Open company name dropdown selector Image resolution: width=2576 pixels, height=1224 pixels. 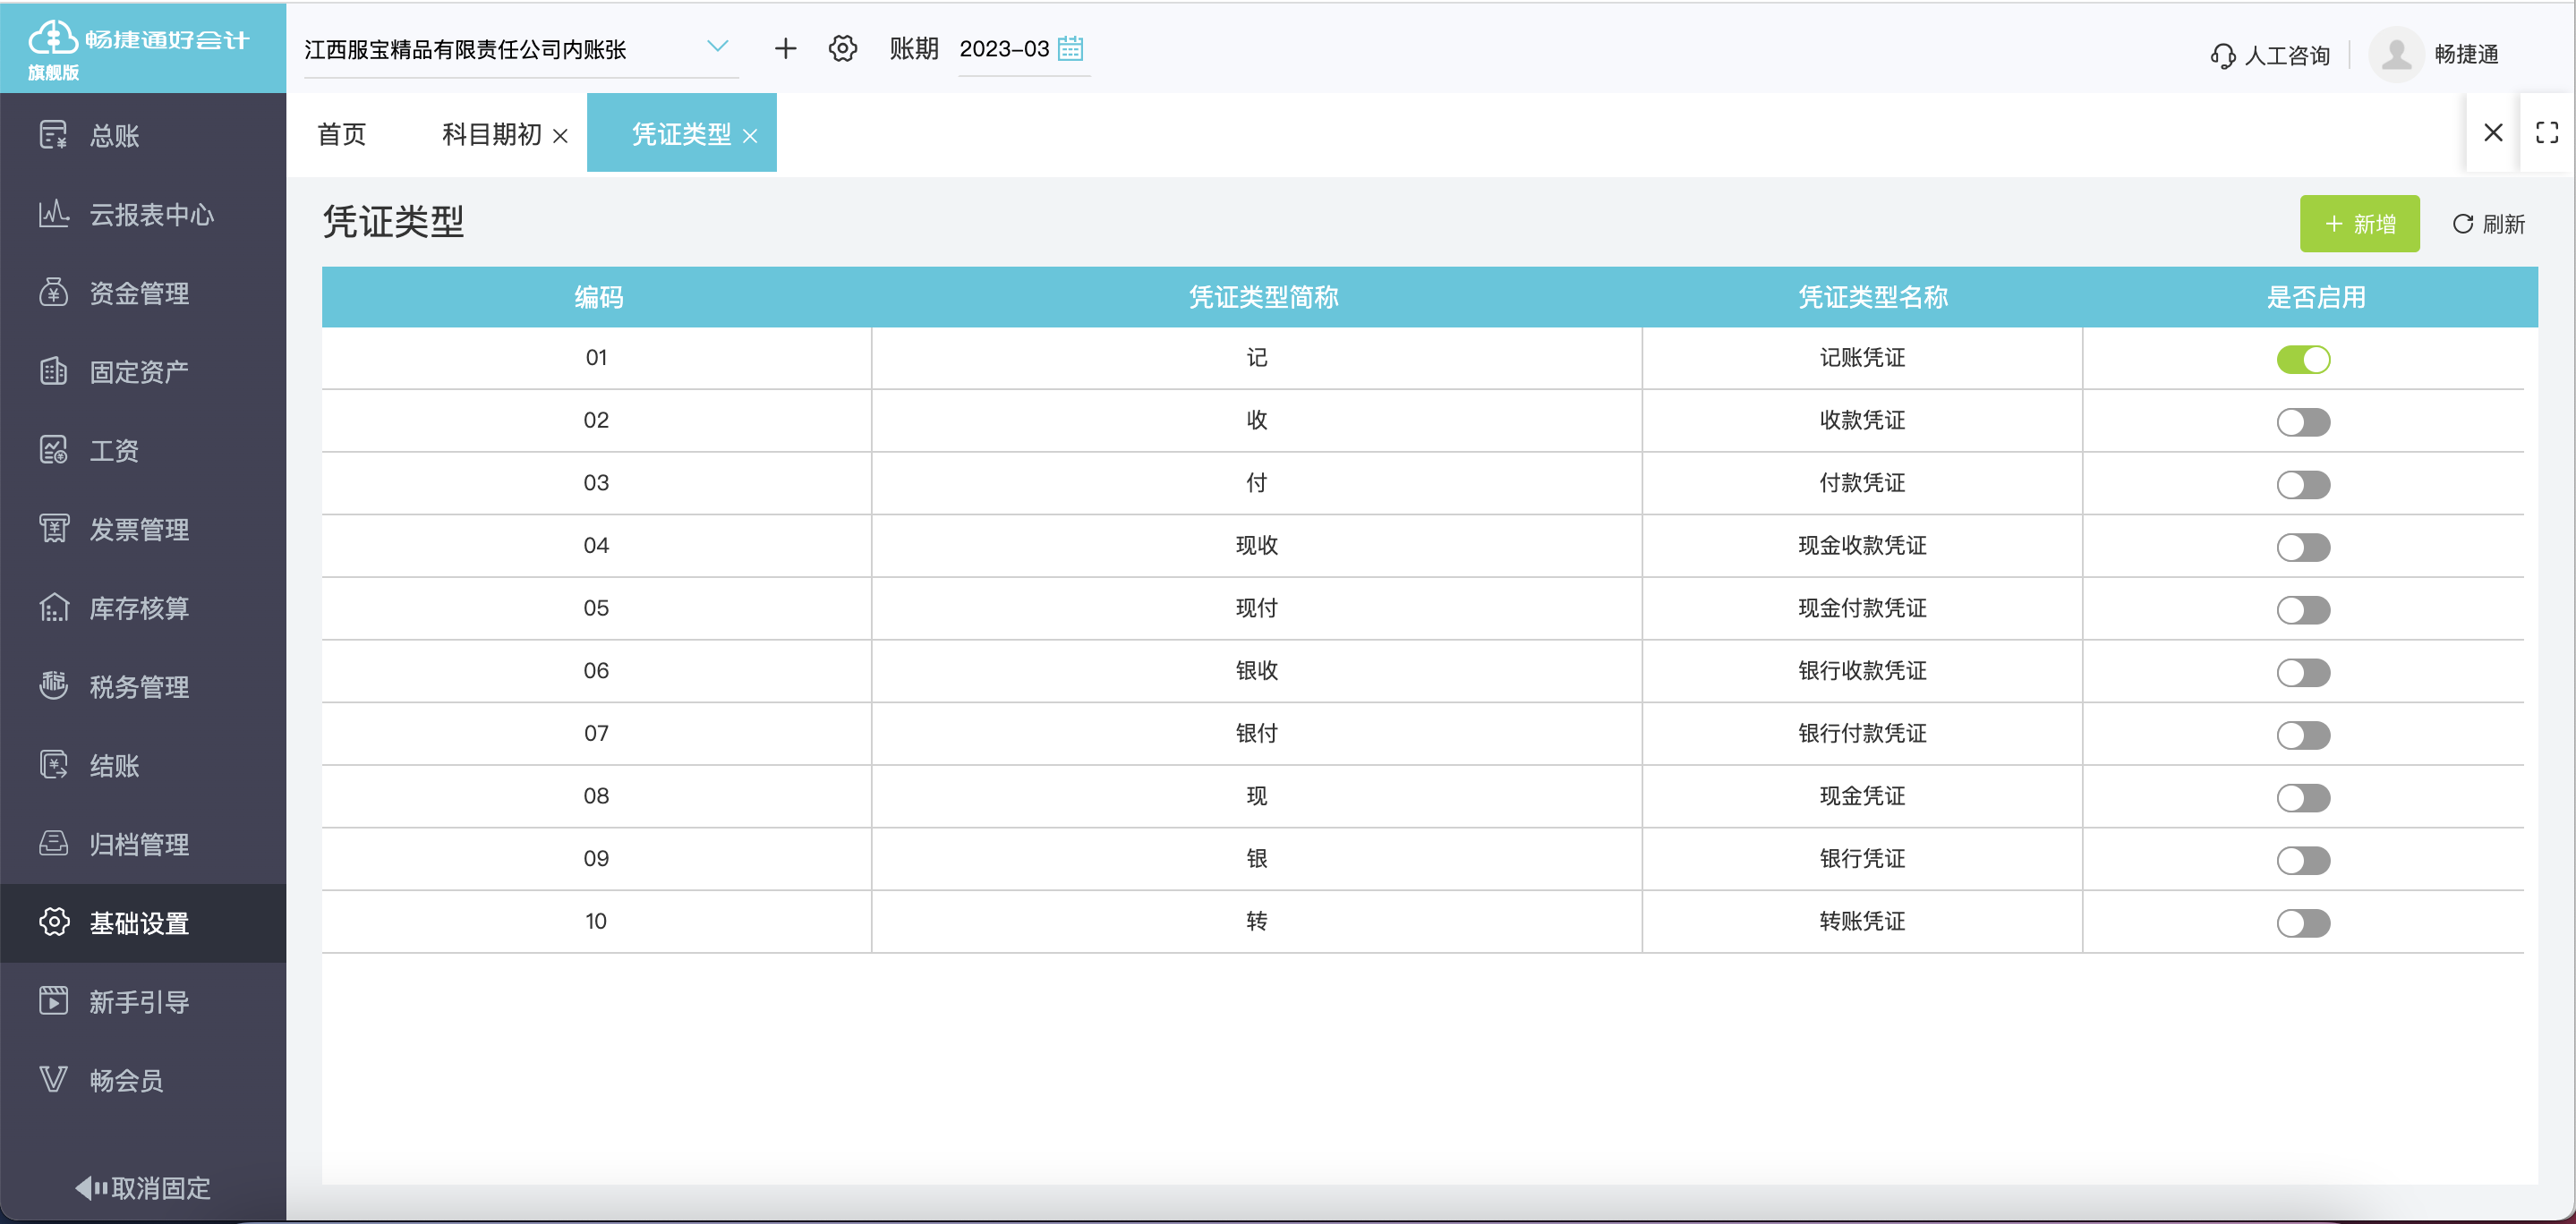[x=718, y=47]
